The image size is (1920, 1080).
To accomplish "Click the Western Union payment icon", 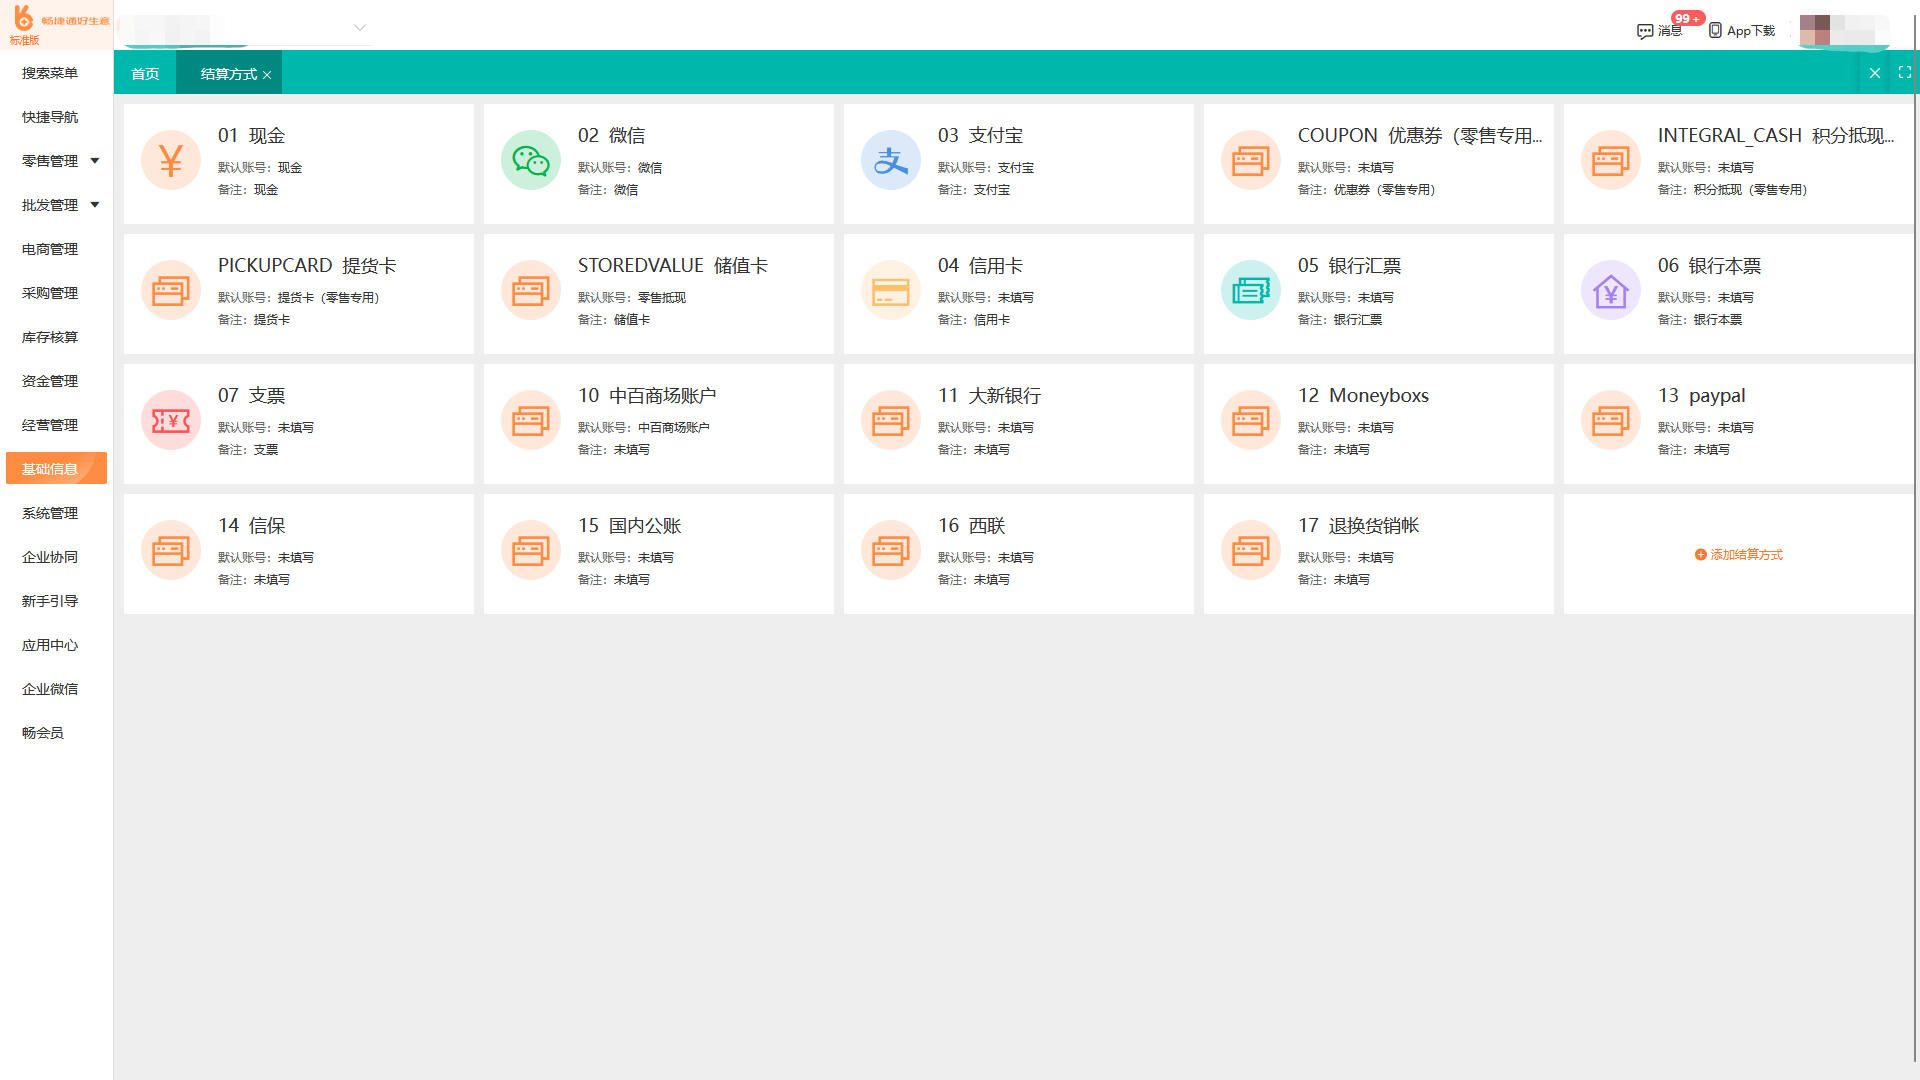I will (890, 551).
